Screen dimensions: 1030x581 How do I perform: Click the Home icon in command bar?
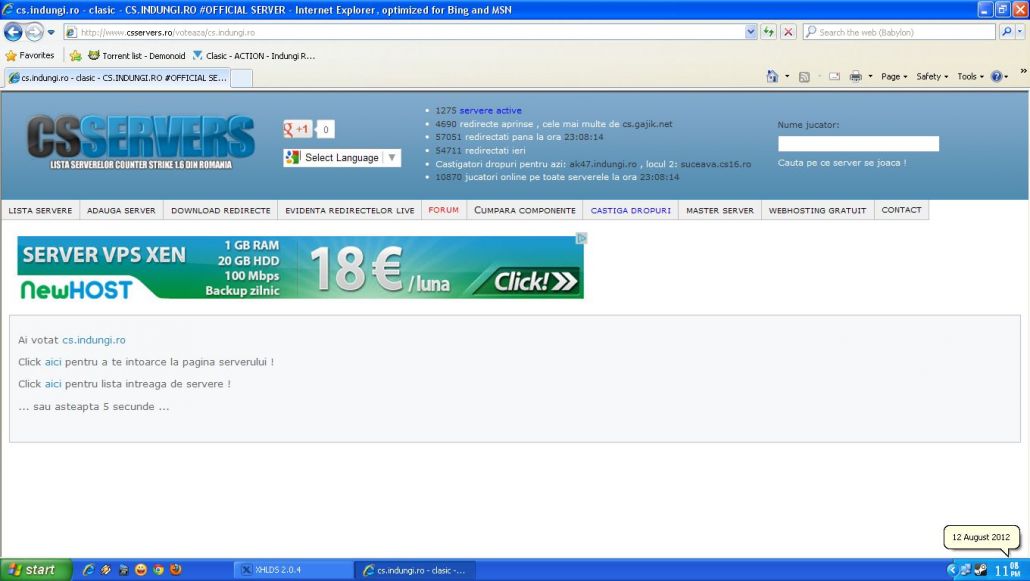[772, 77]
